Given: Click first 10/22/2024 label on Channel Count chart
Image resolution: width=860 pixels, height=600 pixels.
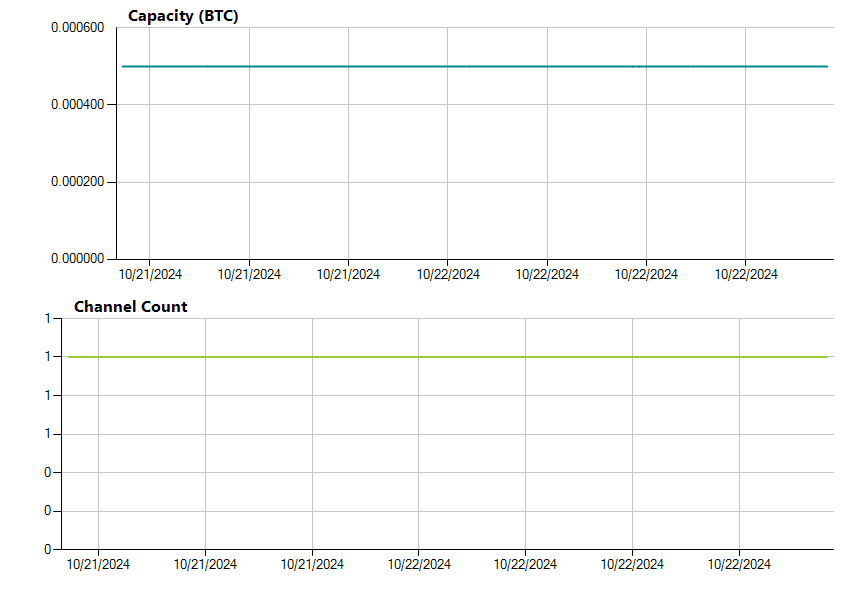Looking at the screenshot, I should tap(419, 565).
